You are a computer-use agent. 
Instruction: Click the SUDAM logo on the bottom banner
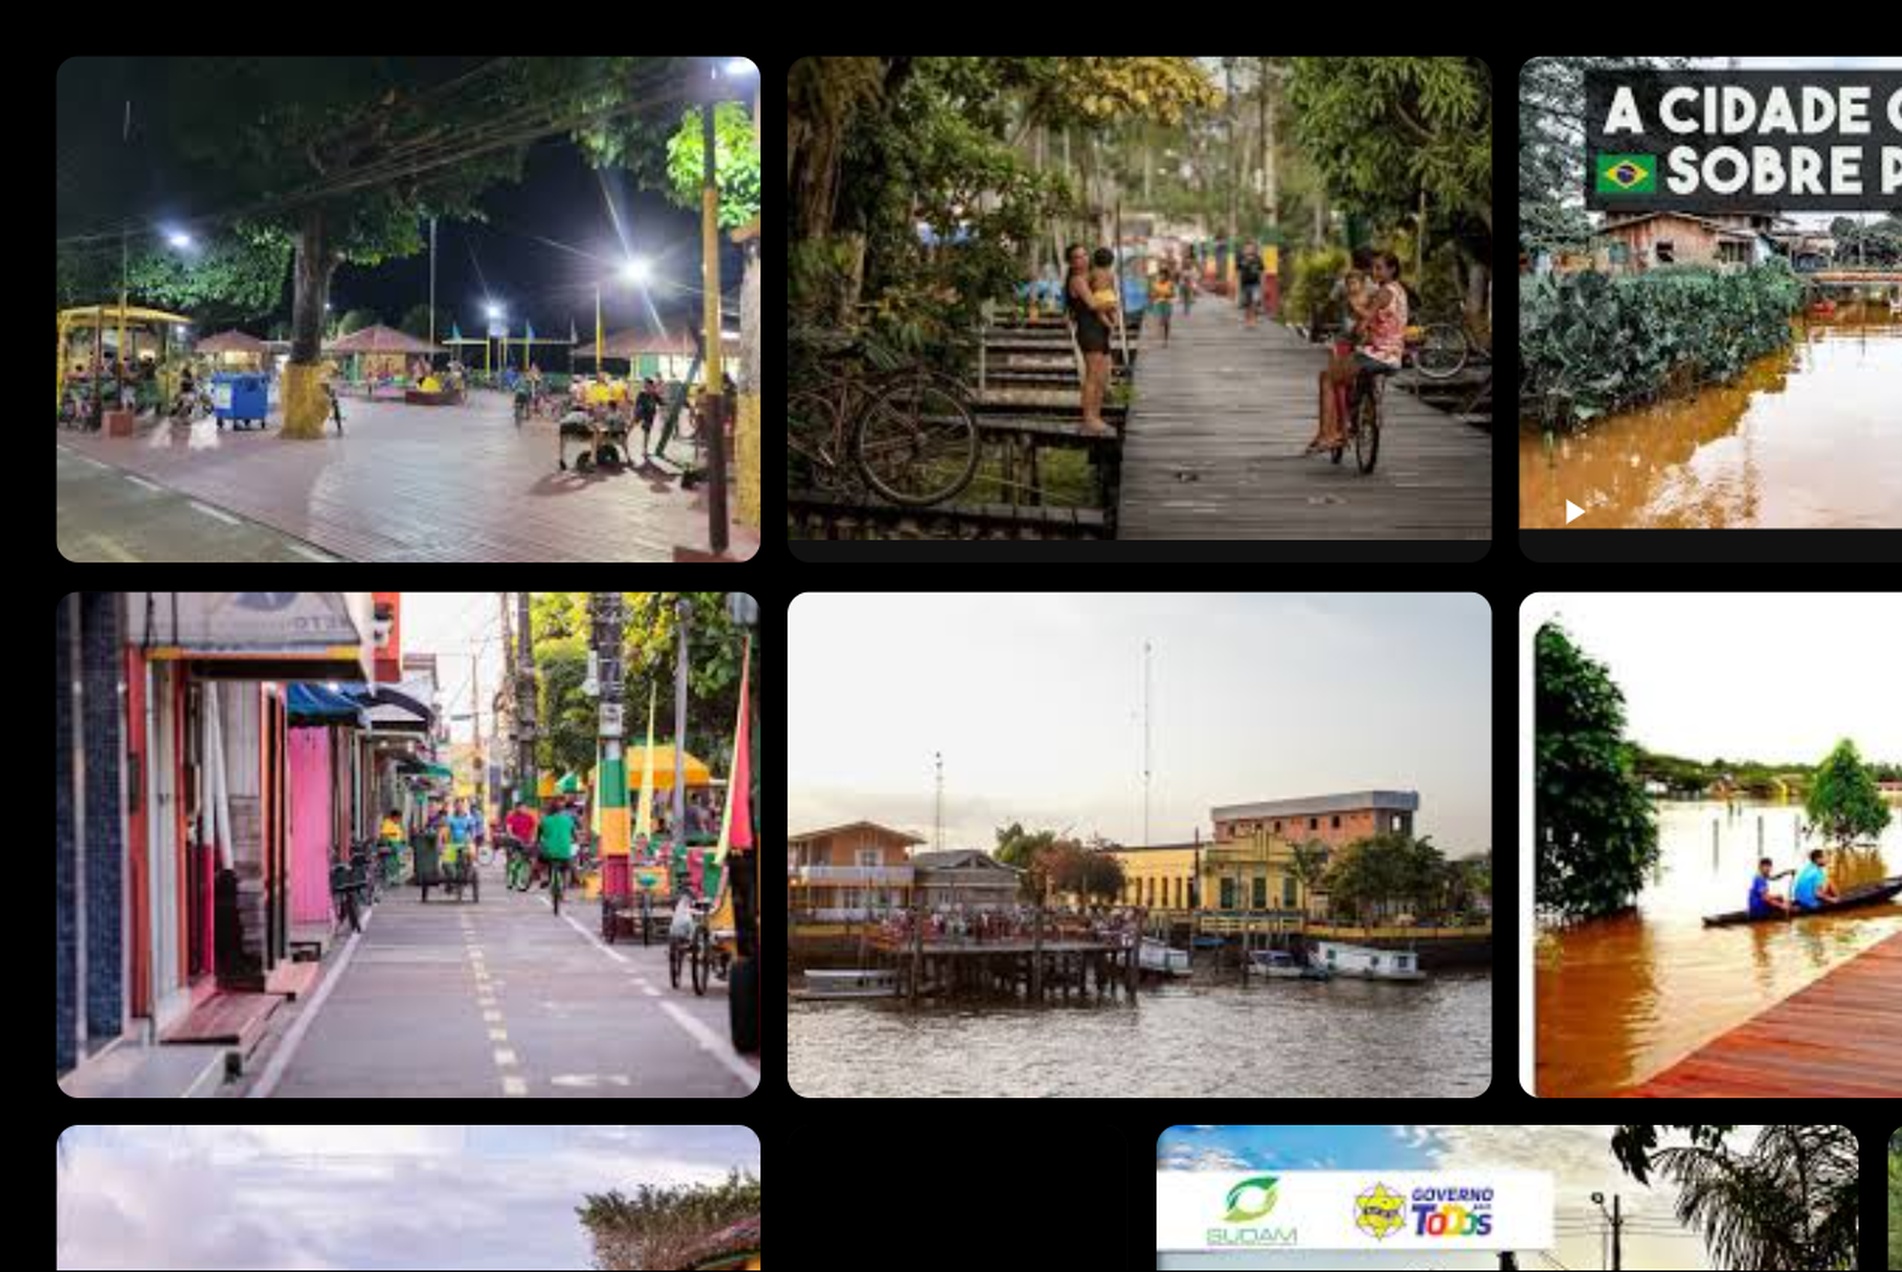pyautogui.click(x=1251, y=1210)
